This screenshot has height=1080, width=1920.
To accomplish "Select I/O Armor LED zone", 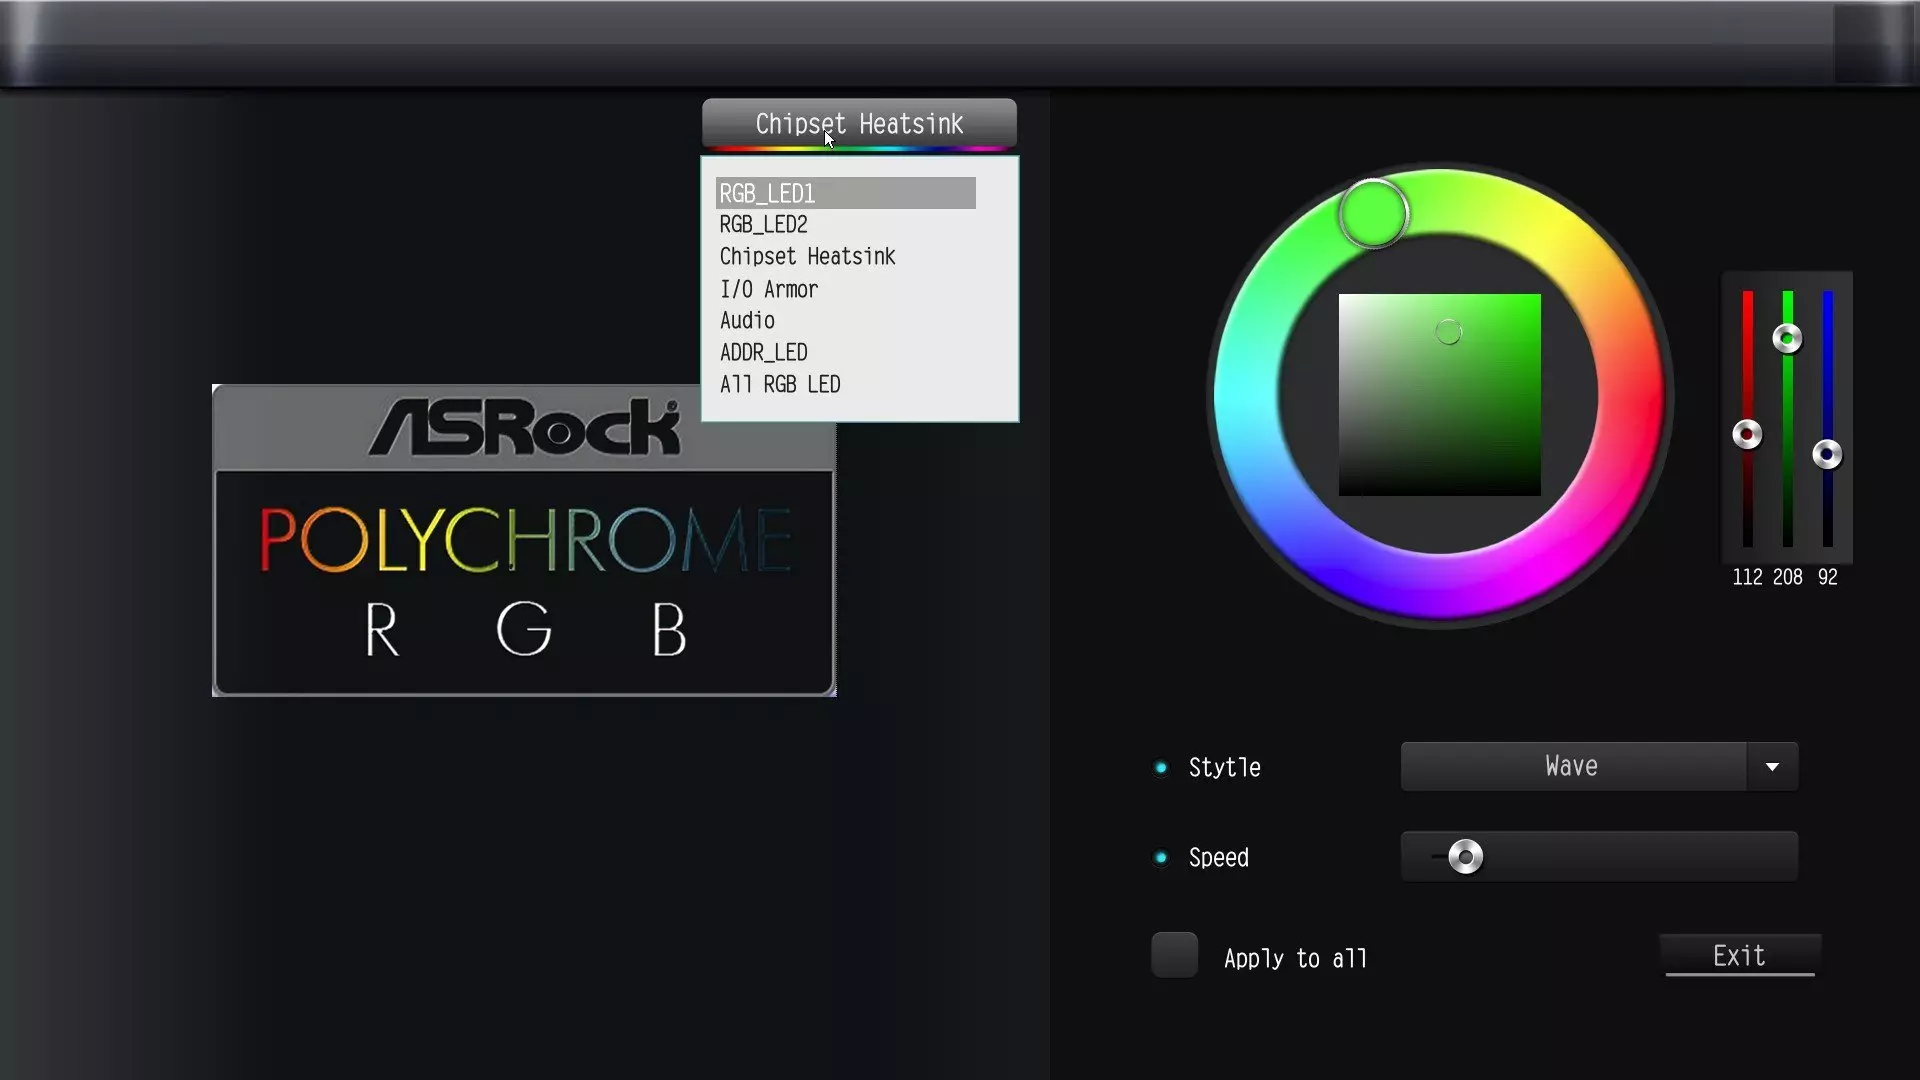I will [769, 287].
